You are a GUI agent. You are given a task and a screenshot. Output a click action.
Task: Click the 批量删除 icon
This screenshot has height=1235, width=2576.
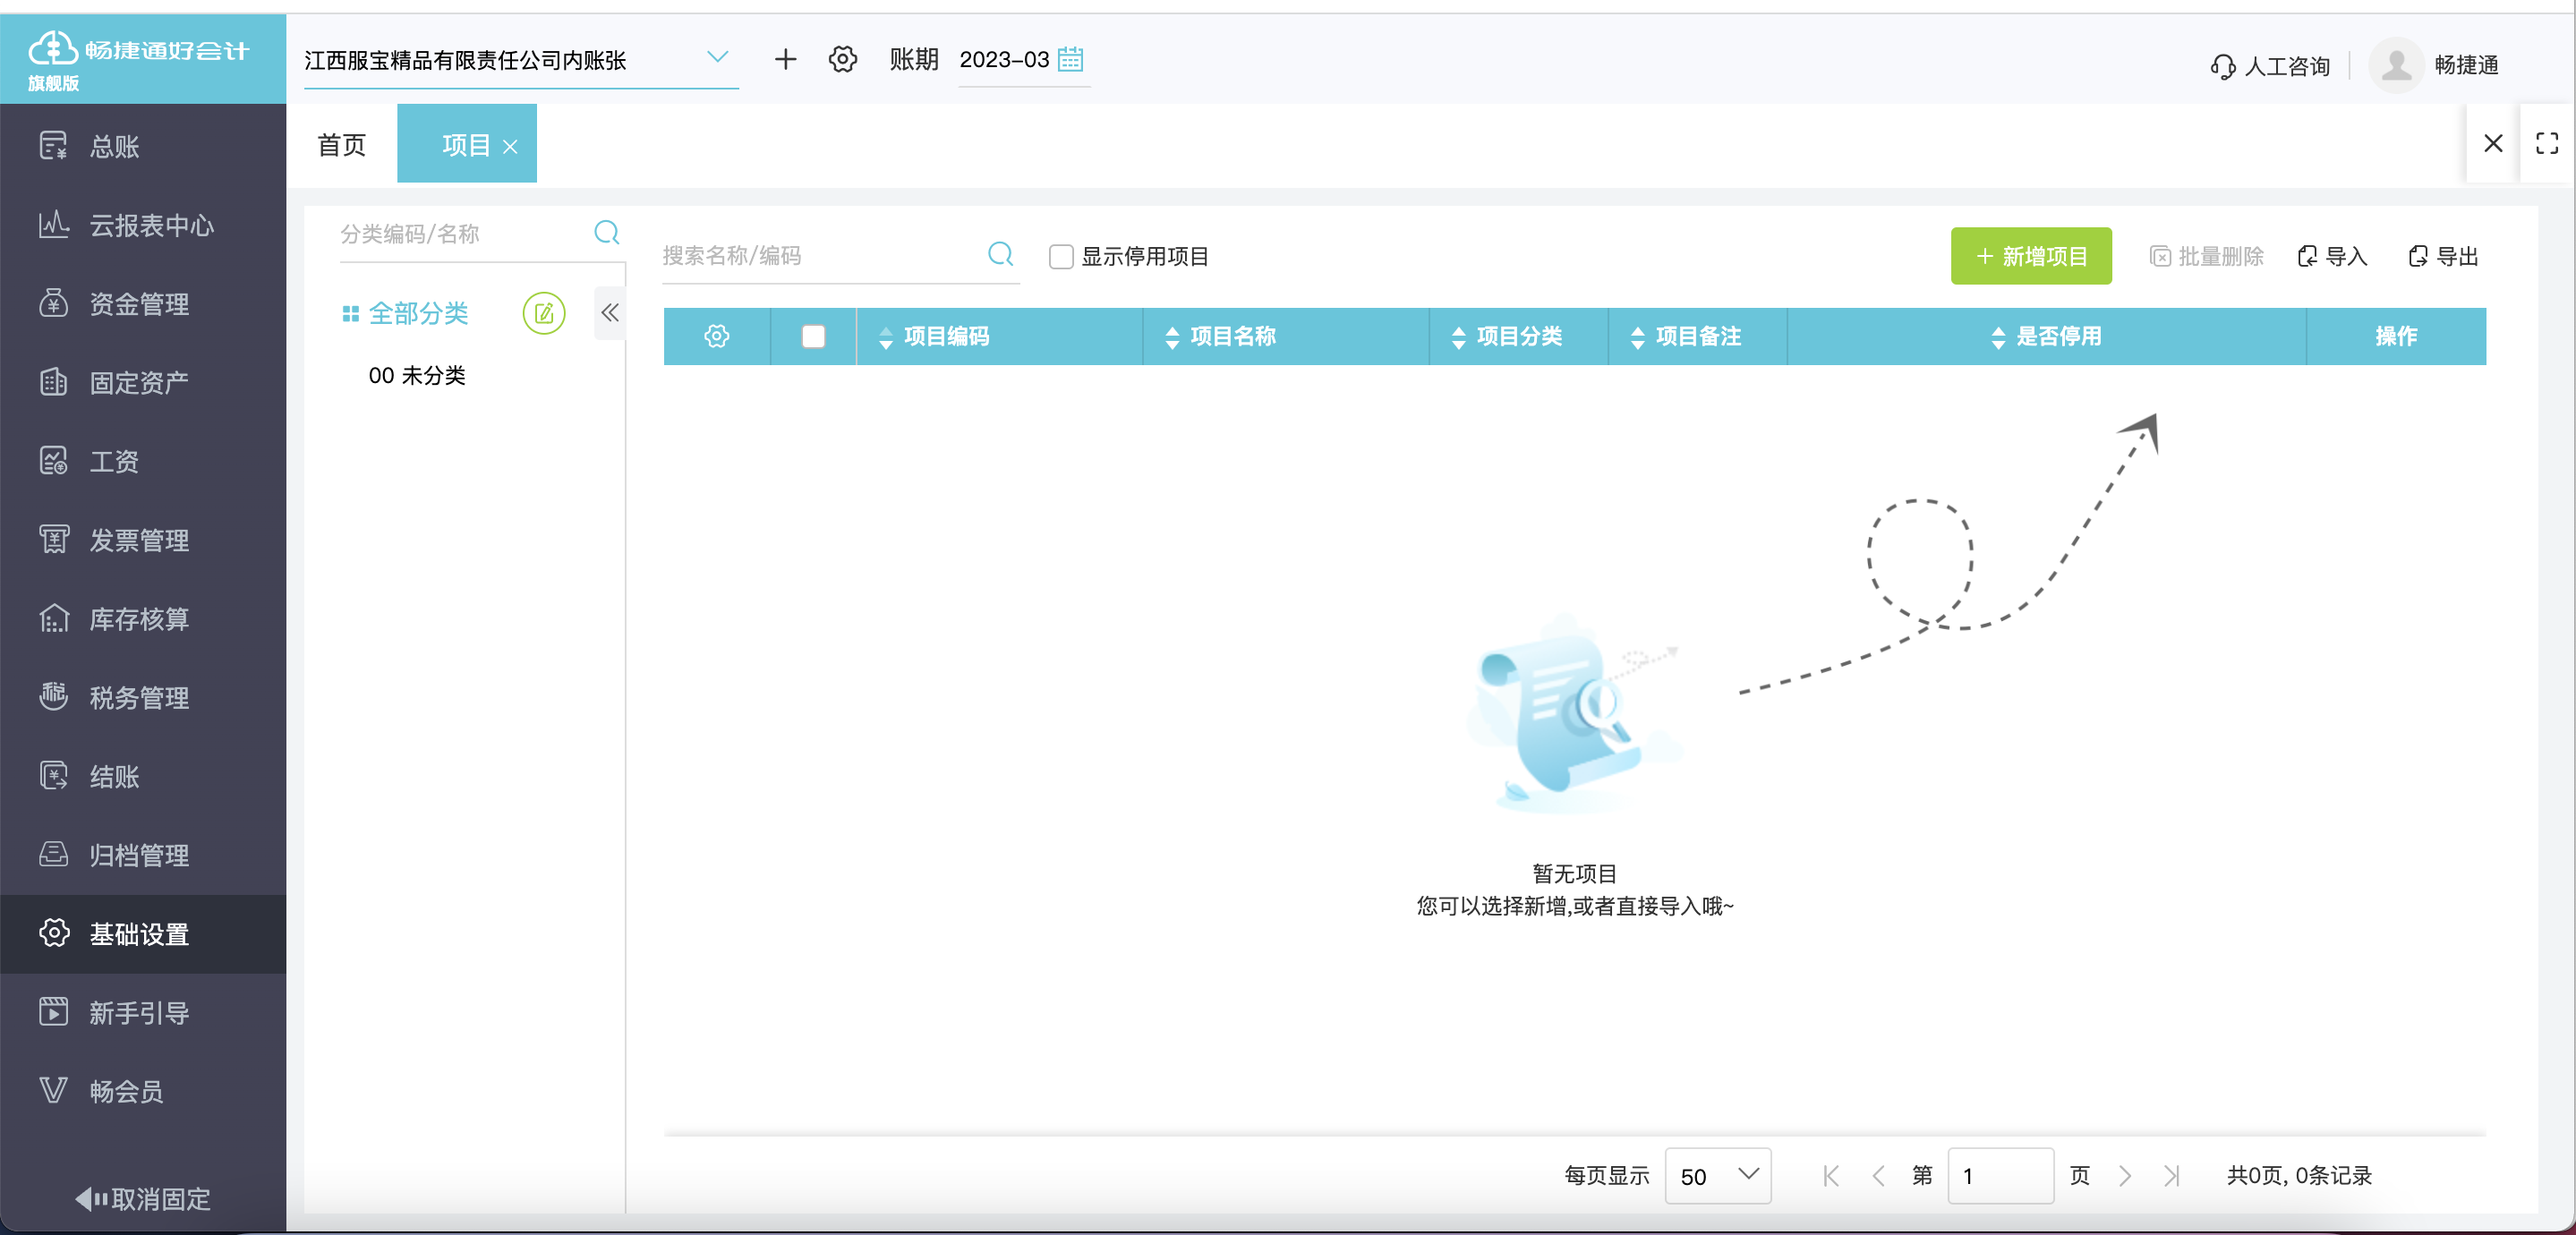pos(2157,256)
